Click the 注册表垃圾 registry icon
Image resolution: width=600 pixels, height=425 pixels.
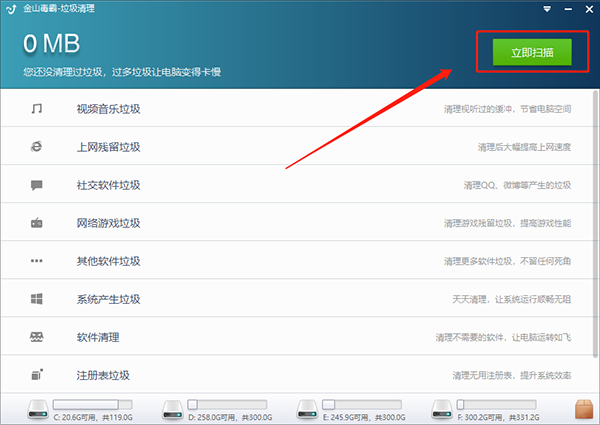tap(37, 375)
